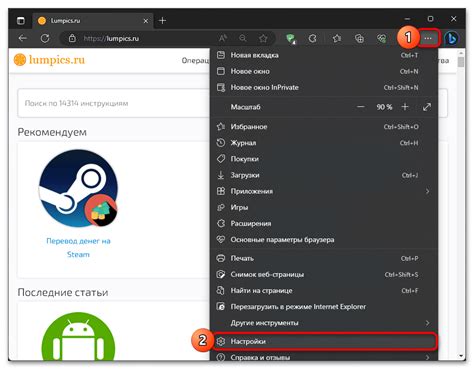Click the zoom magnifier icon in address bar
This screenshot has height=369, width=474.
243,38
